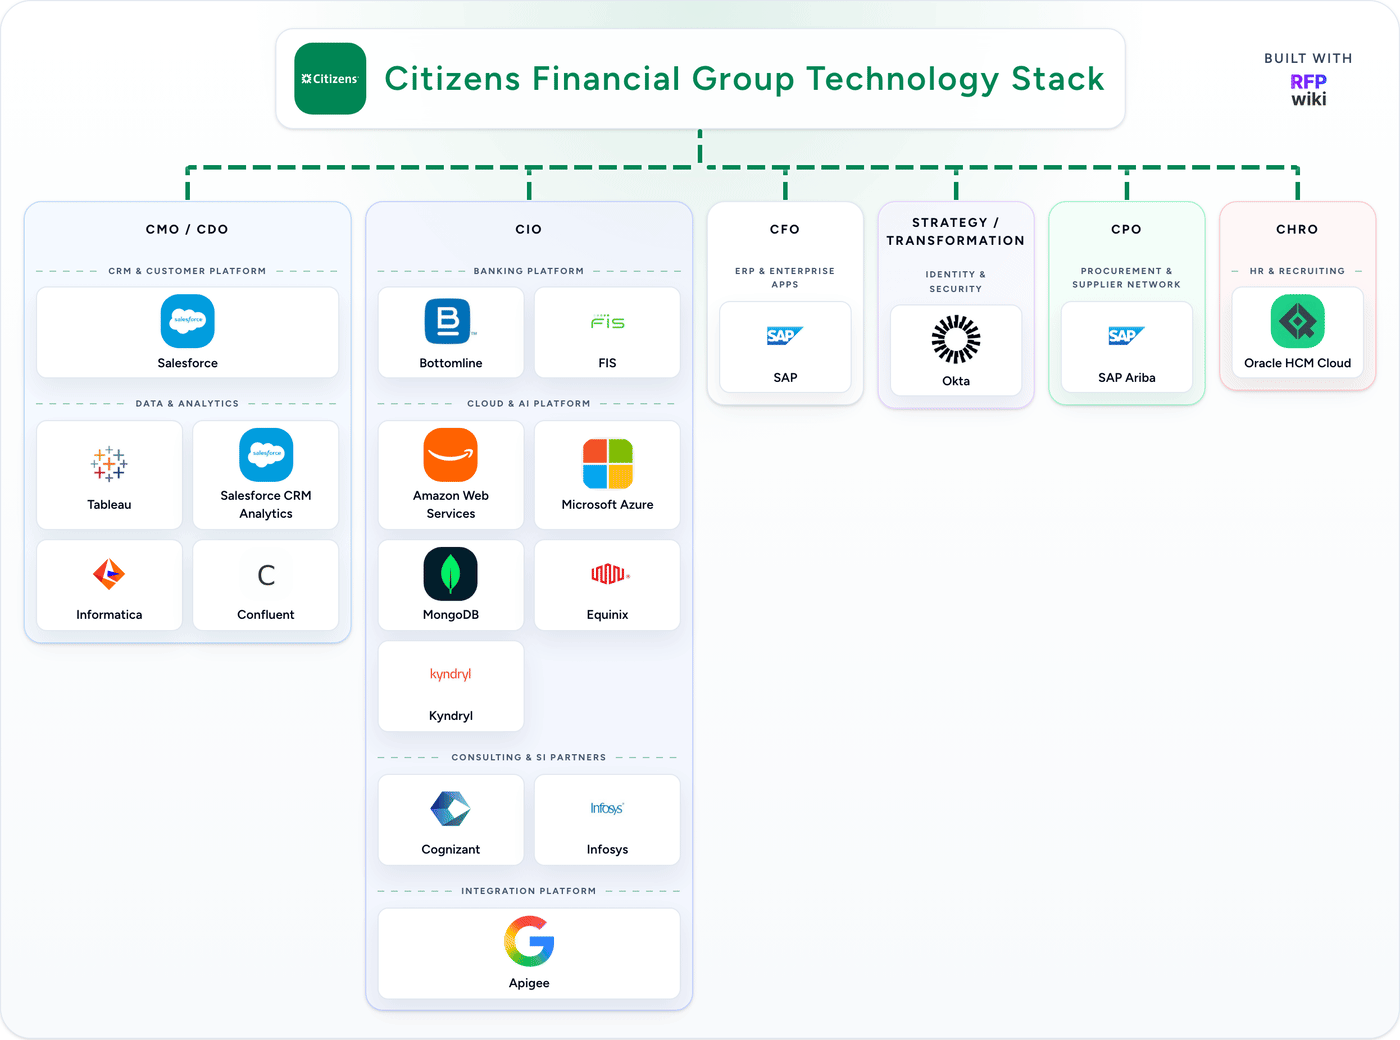This screenshot has height=1040, width=1400.
Task: Select the CMO / CDO column heading
Action: click(187, 229)
